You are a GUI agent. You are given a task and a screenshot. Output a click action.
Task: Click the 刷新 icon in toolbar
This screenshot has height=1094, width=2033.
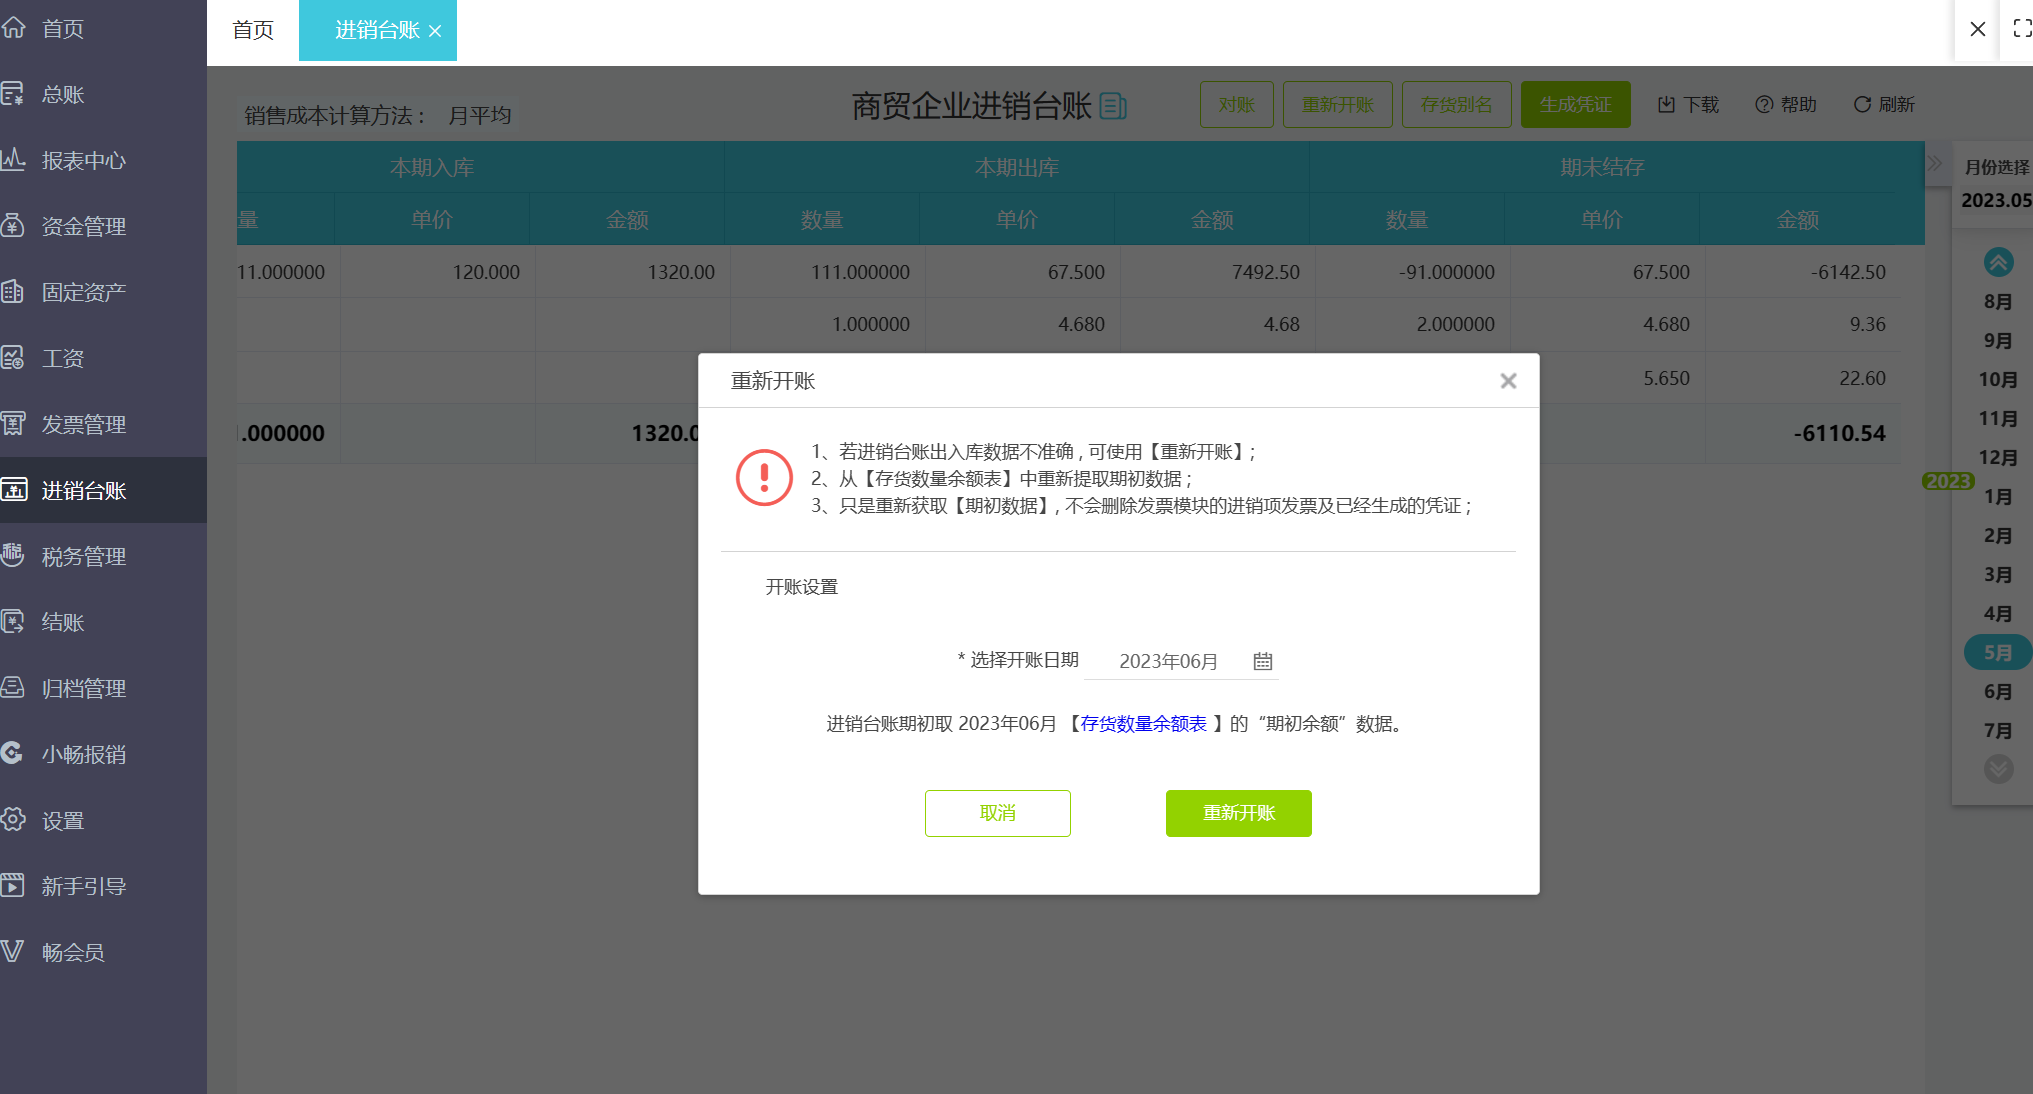pos(1863,104)
